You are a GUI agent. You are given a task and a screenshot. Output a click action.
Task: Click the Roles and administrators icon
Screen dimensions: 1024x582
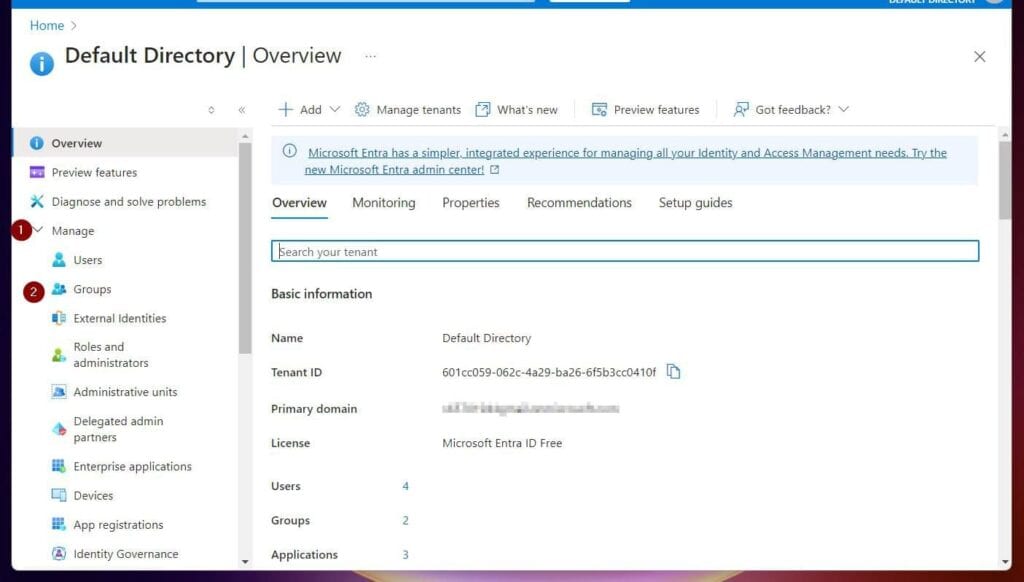[x=59, y=355]
